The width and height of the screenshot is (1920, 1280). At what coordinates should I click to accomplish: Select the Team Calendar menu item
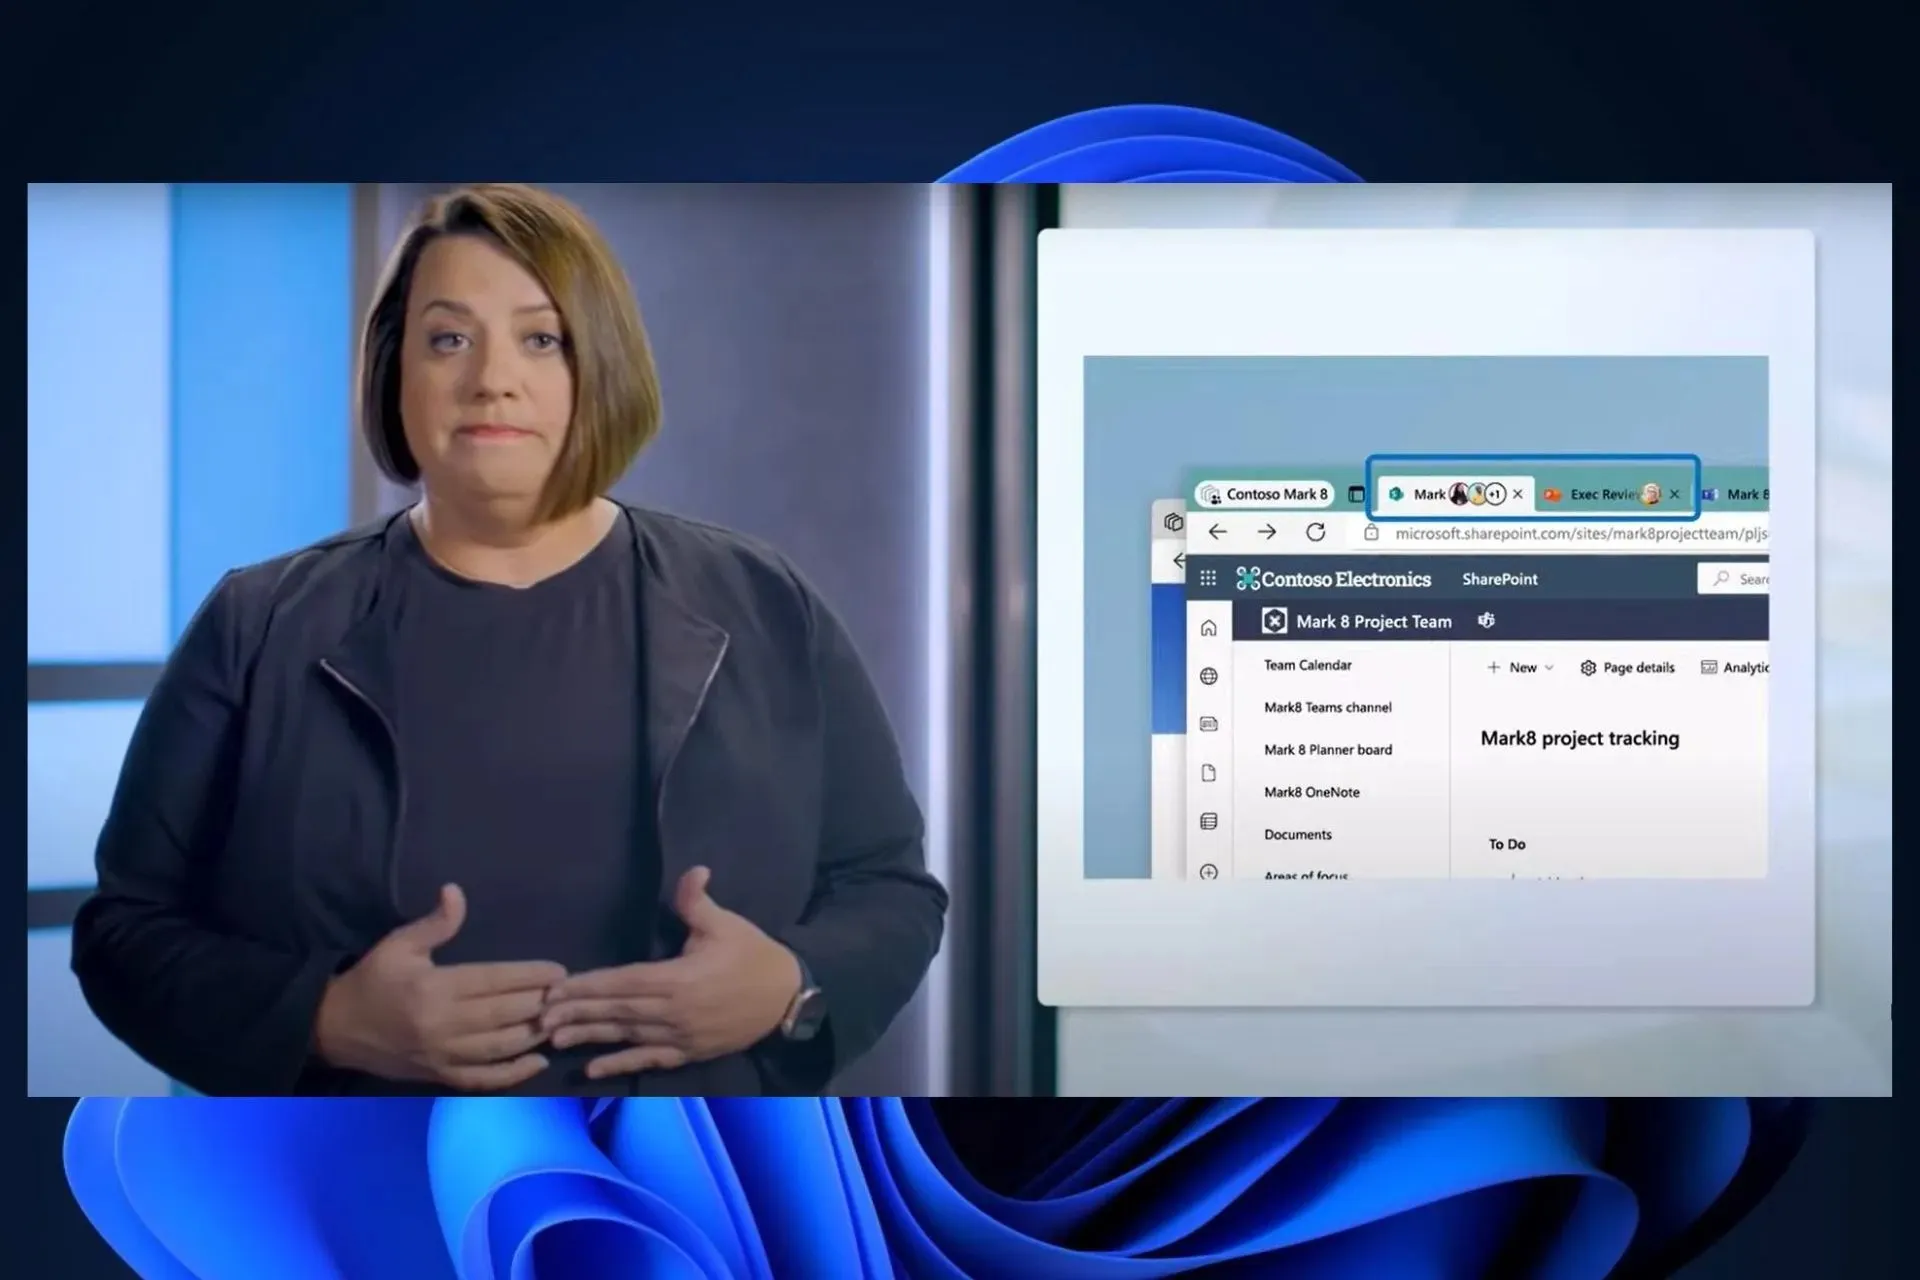(1304, 664)
